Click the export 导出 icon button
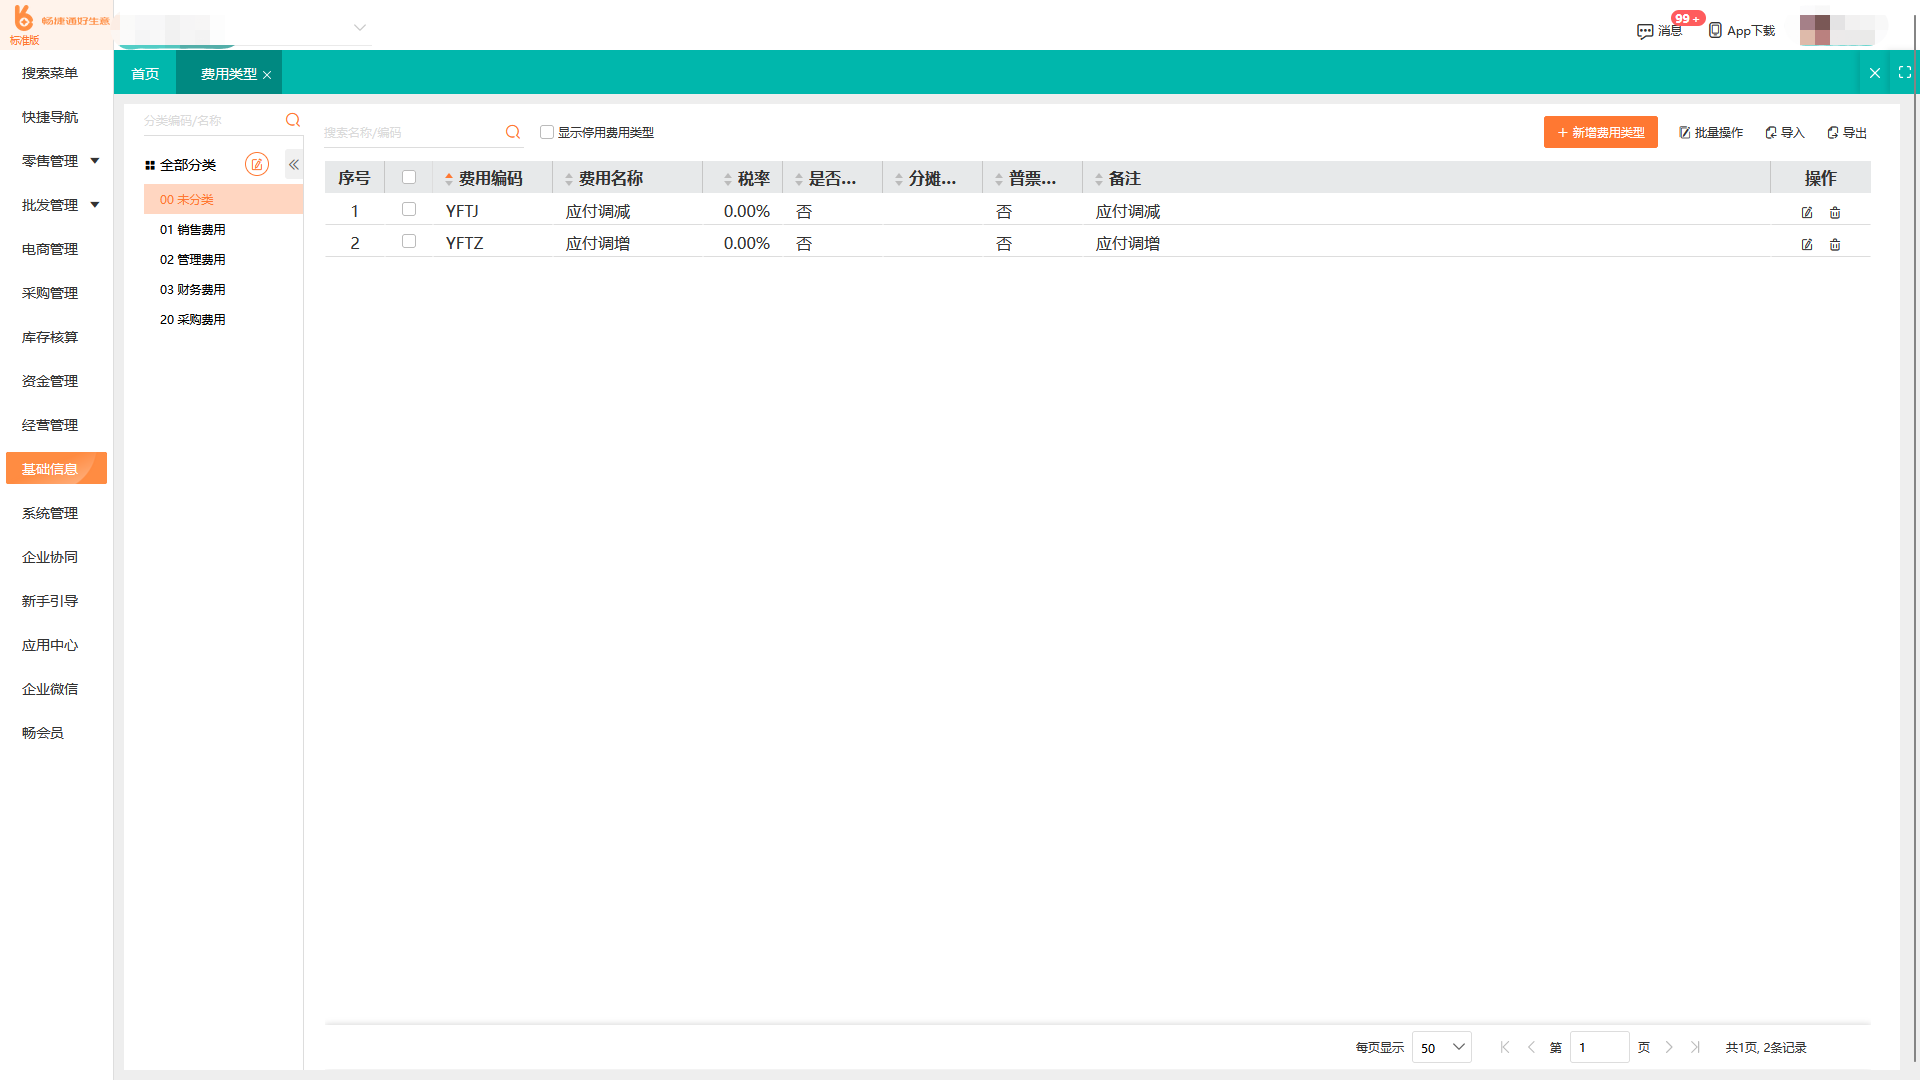The height and width of the screenshot is (1080, 1920). [x=1847, y=132]
